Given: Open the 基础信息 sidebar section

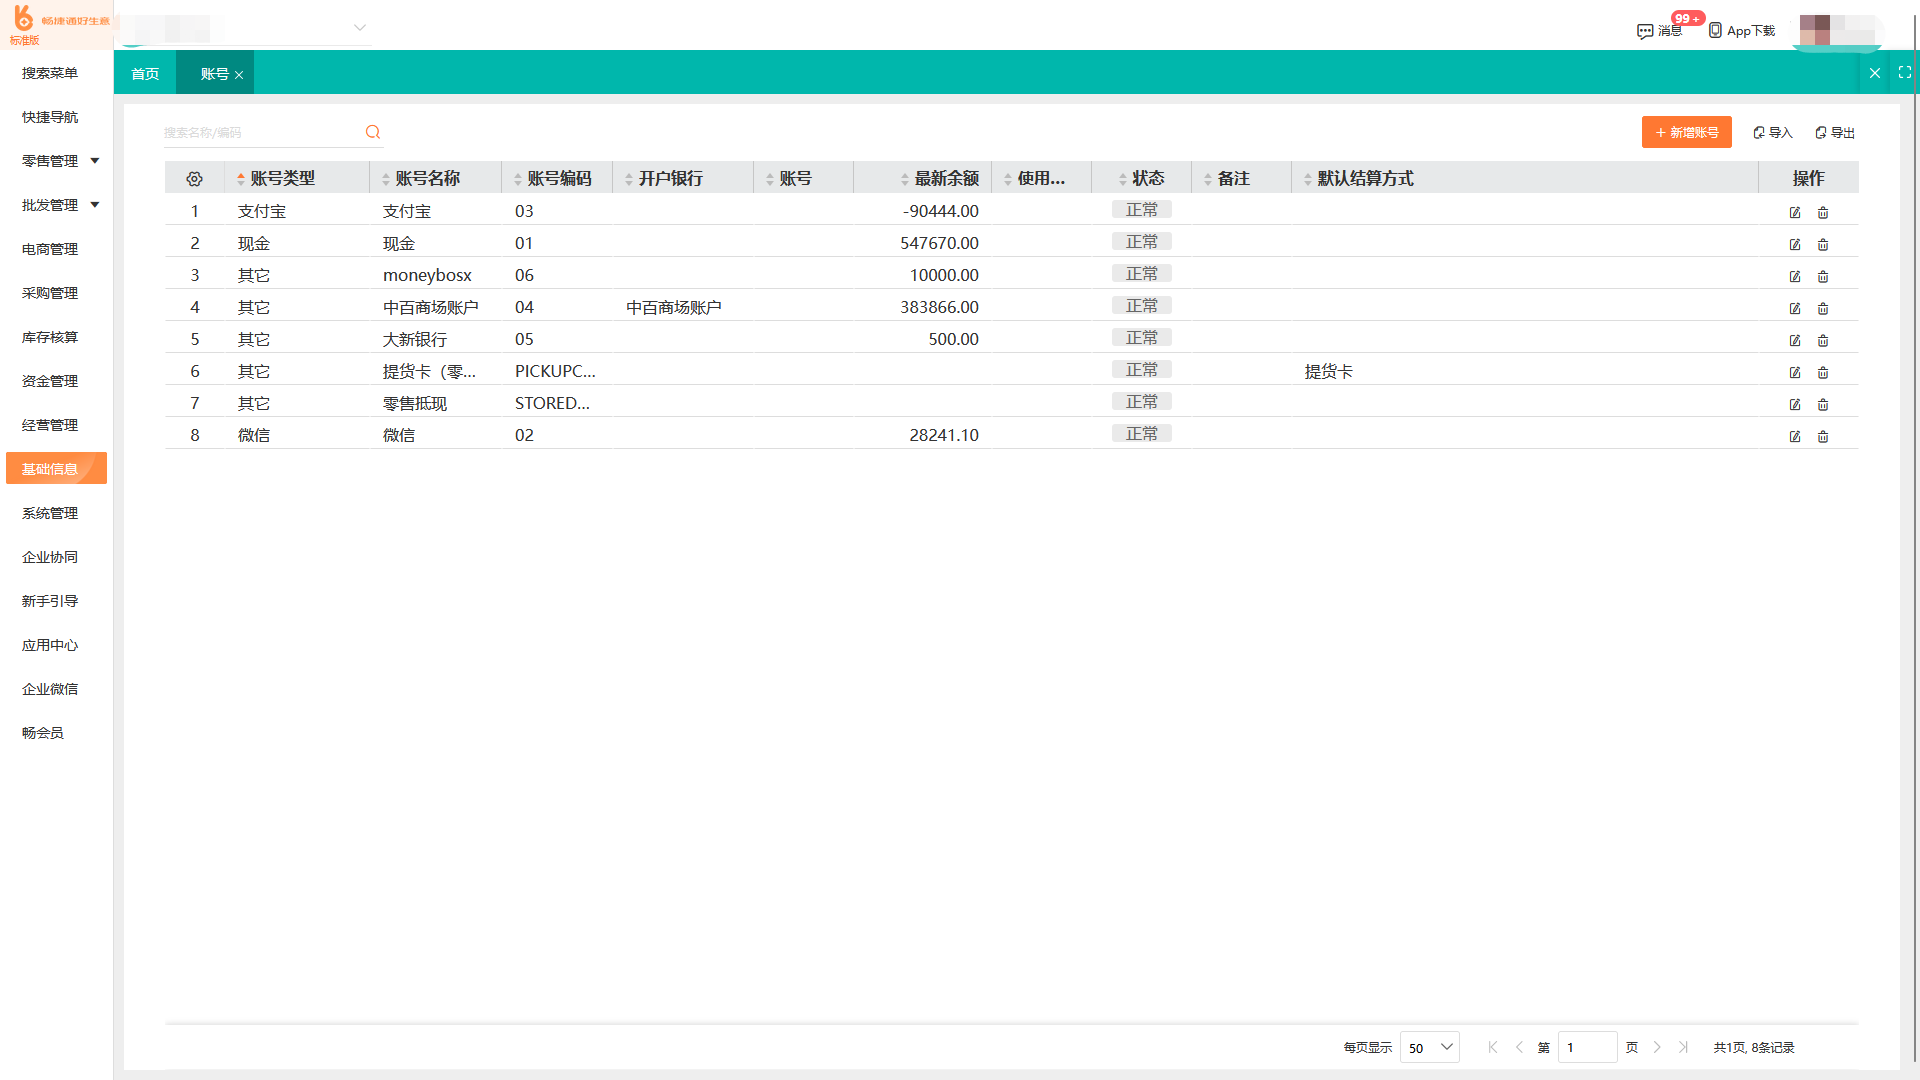Looking at the screenshot, I should (x=54, y=468).
